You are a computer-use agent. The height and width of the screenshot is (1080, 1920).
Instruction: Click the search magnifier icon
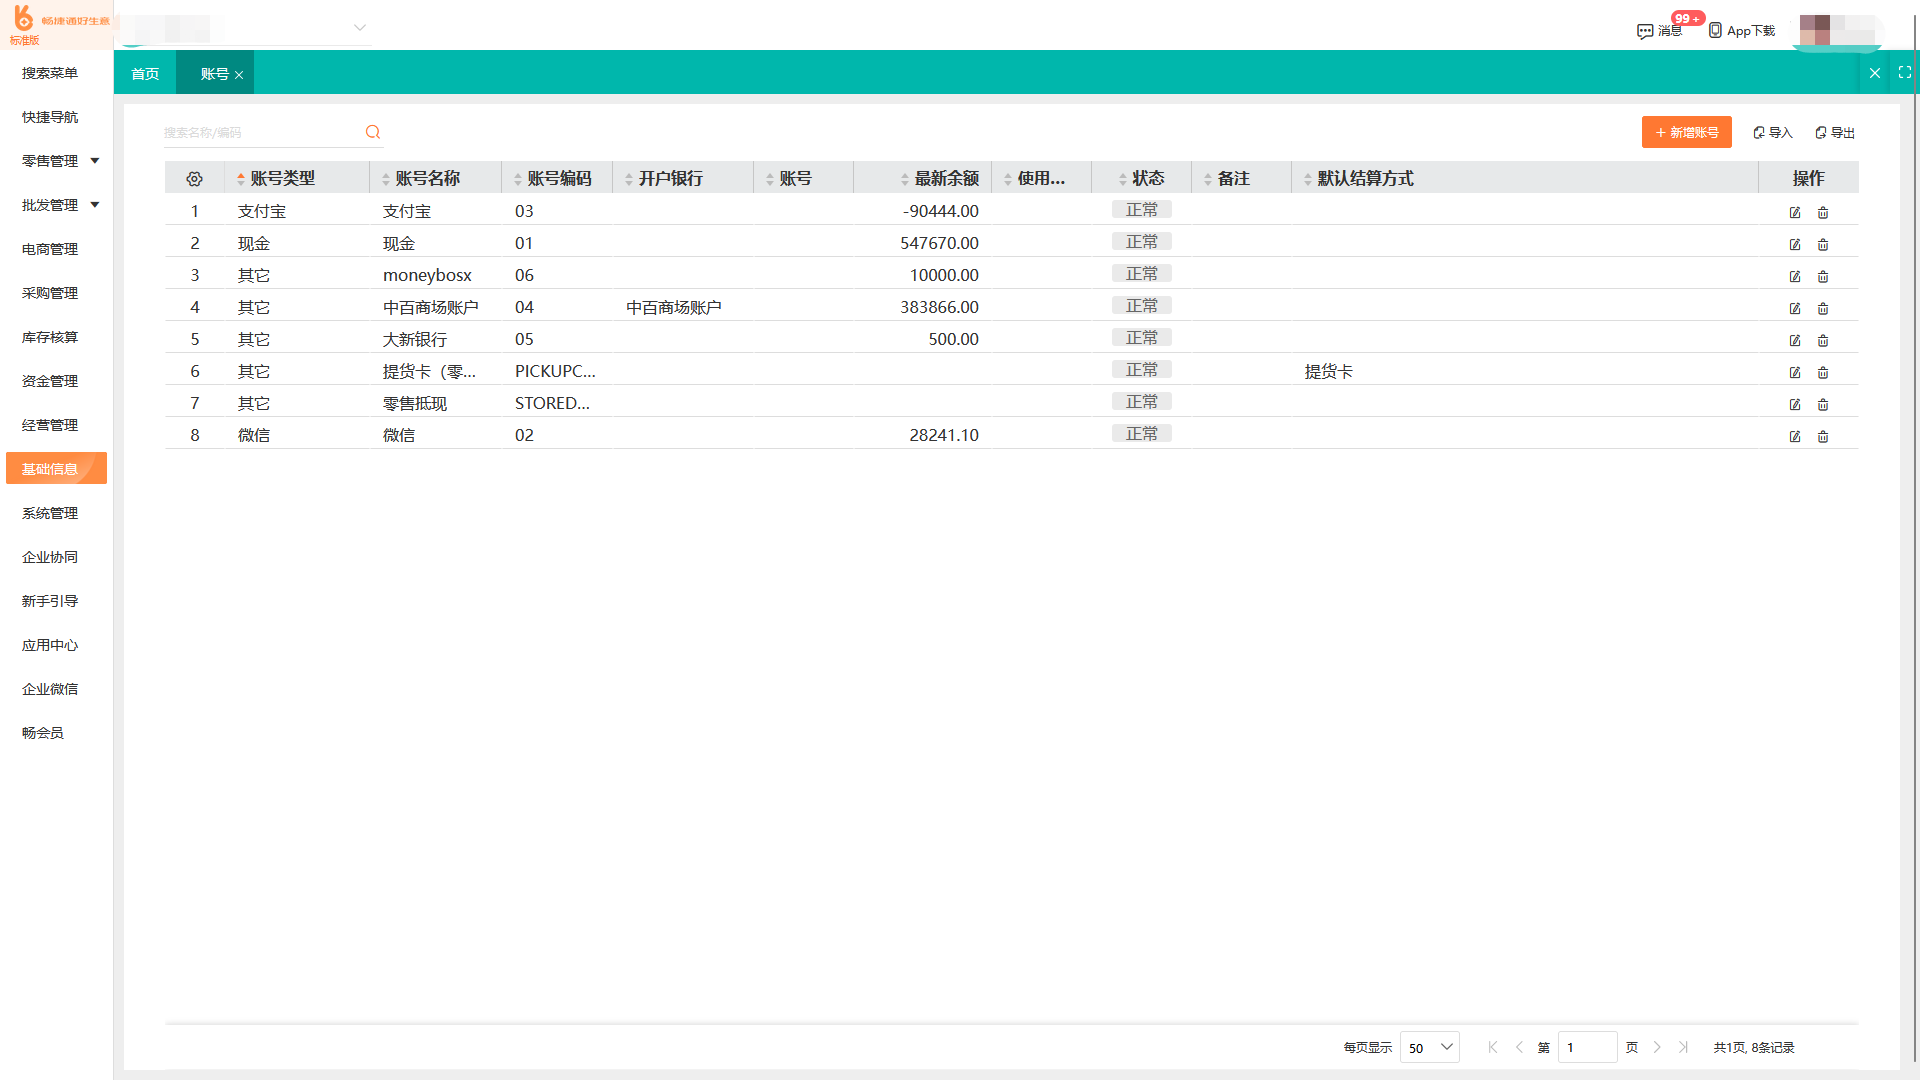[x=373, y=132]
